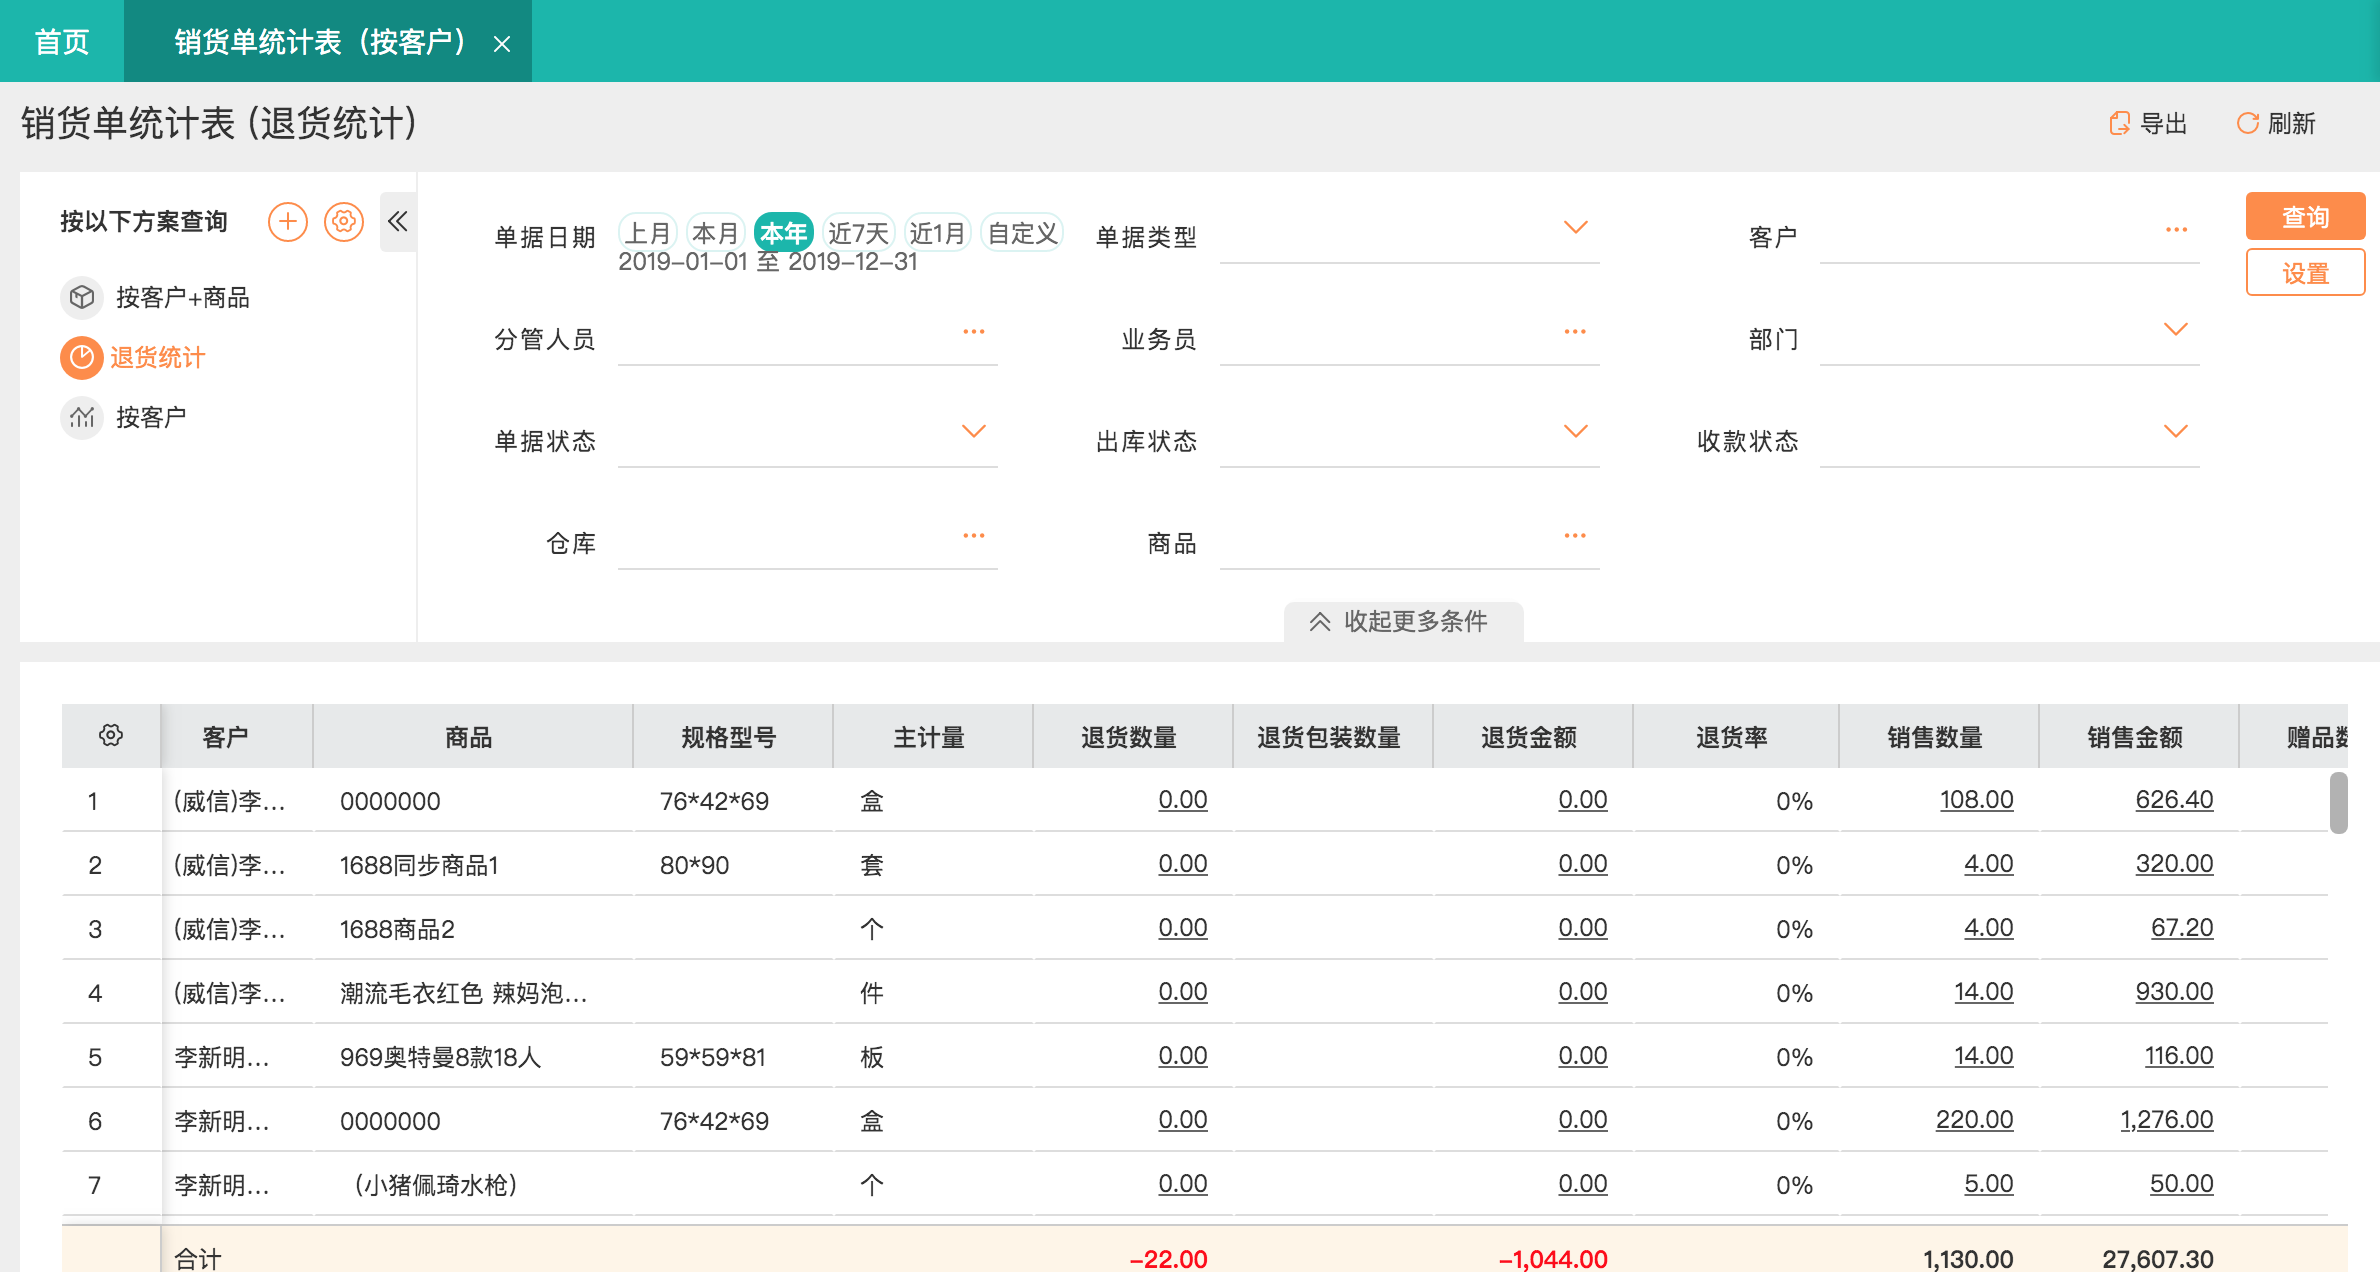The height and width of the screenshot is (1272, 2380).
Task: Click the add scheme plus icon
Action: pyautogui.click(x=288, y=222)
